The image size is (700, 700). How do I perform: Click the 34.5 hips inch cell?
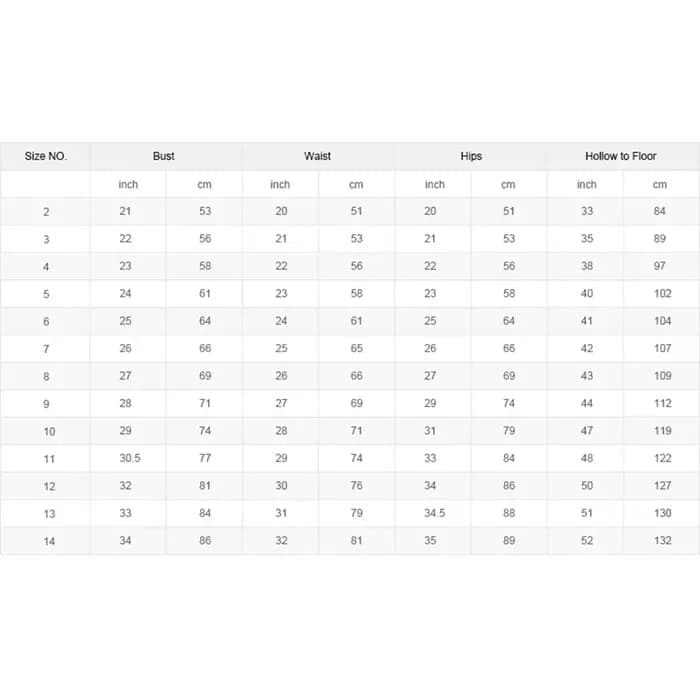[x=434, y=513]
